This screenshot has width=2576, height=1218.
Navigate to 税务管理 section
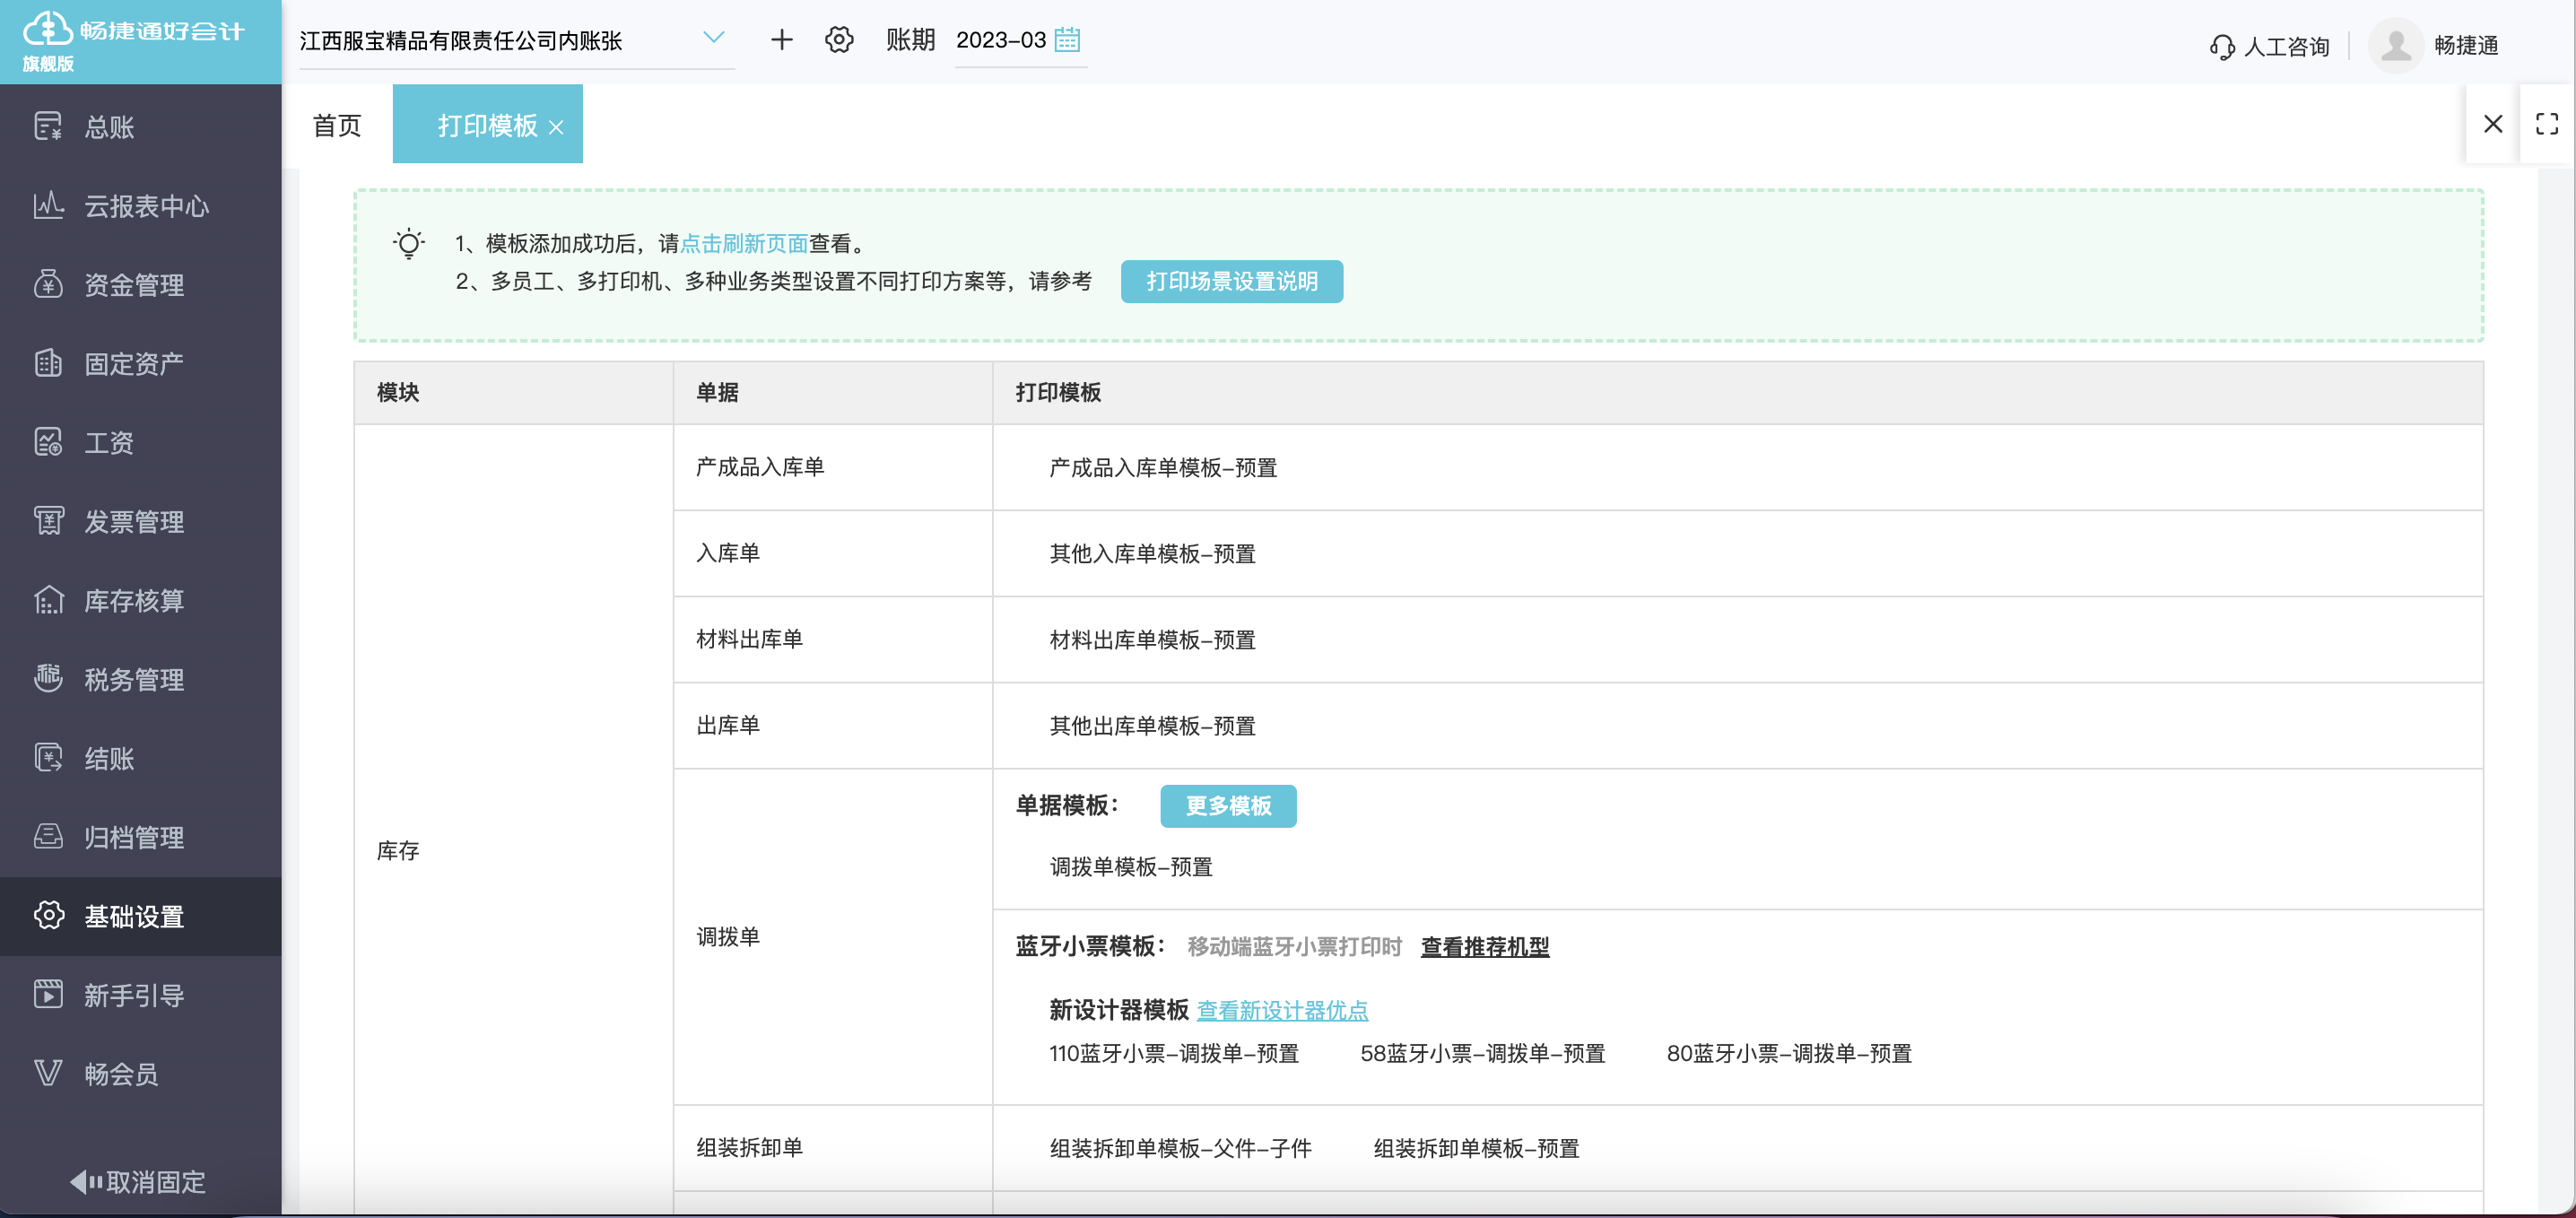pos(140,679)
